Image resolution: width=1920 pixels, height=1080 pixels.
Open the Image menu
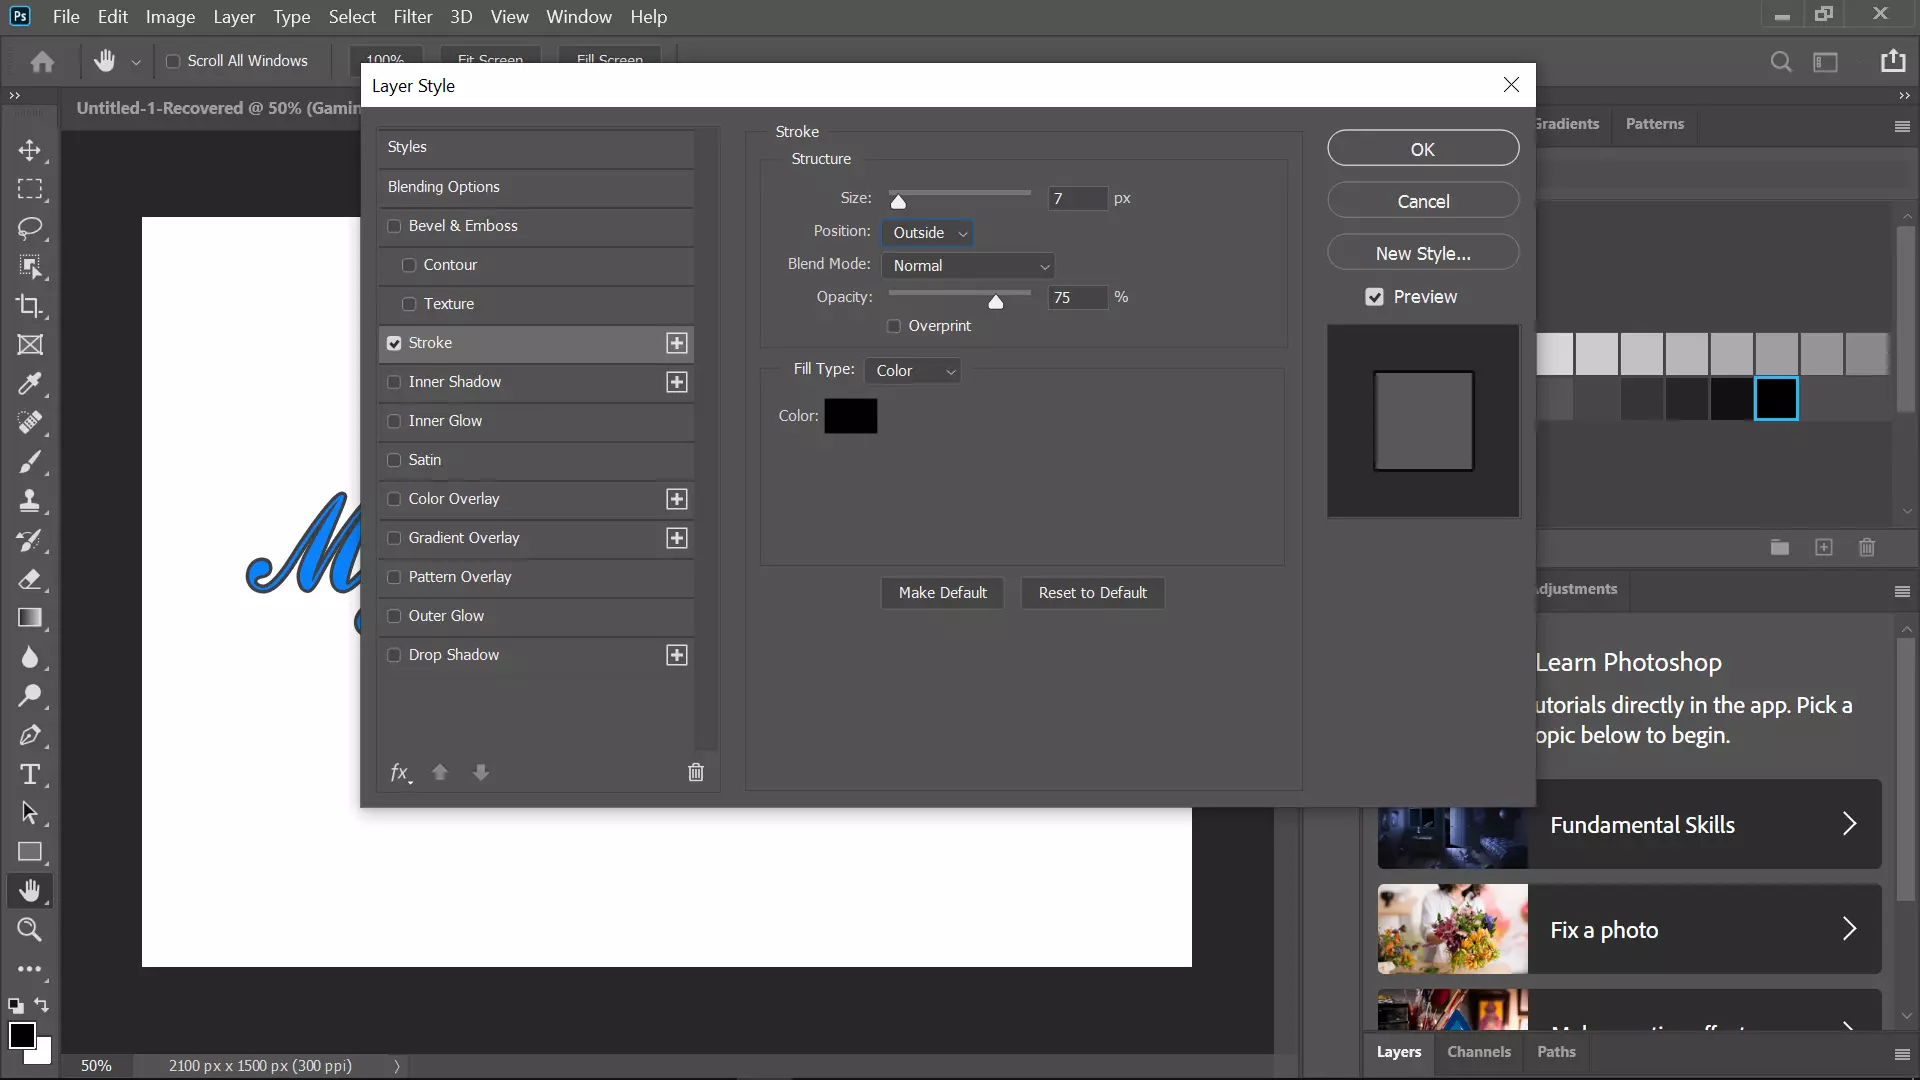coord(169,16)
